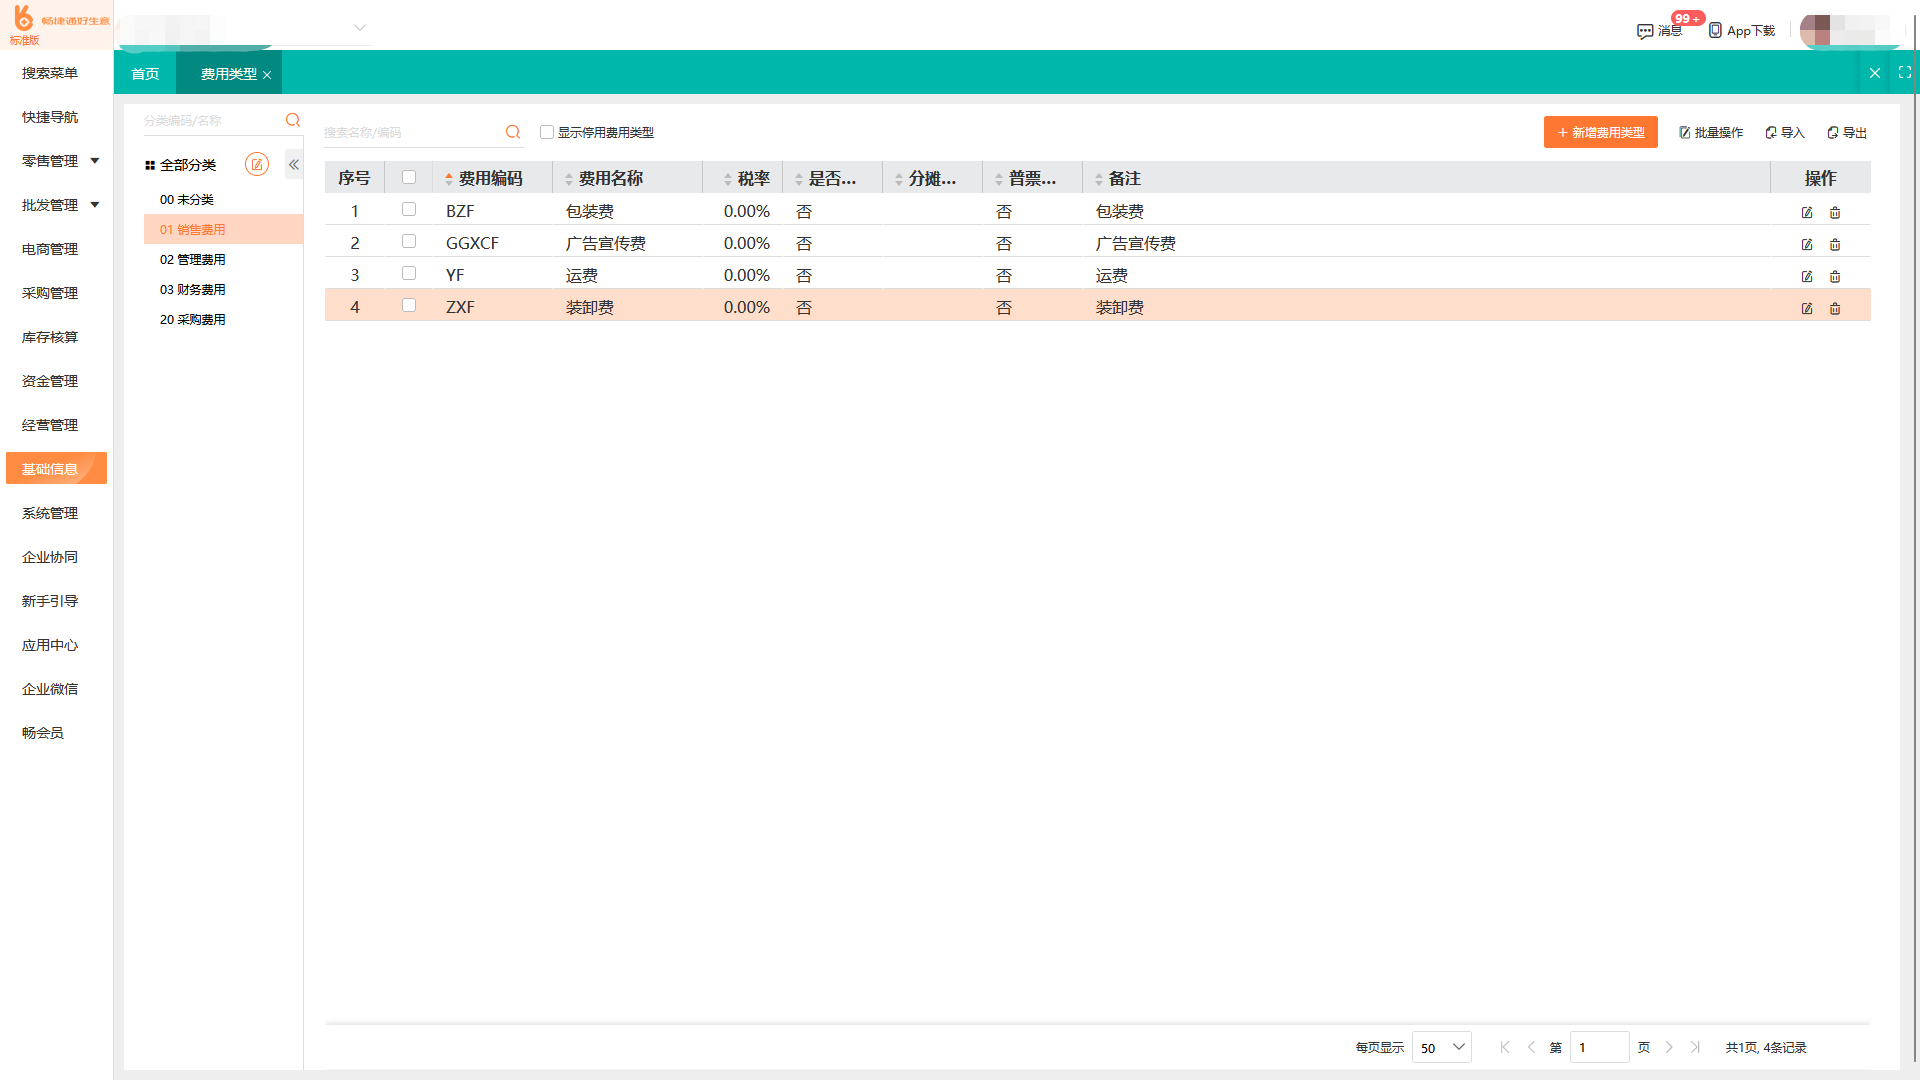Check the checkbox for row 1 BZF

click(x=409, y=211)
